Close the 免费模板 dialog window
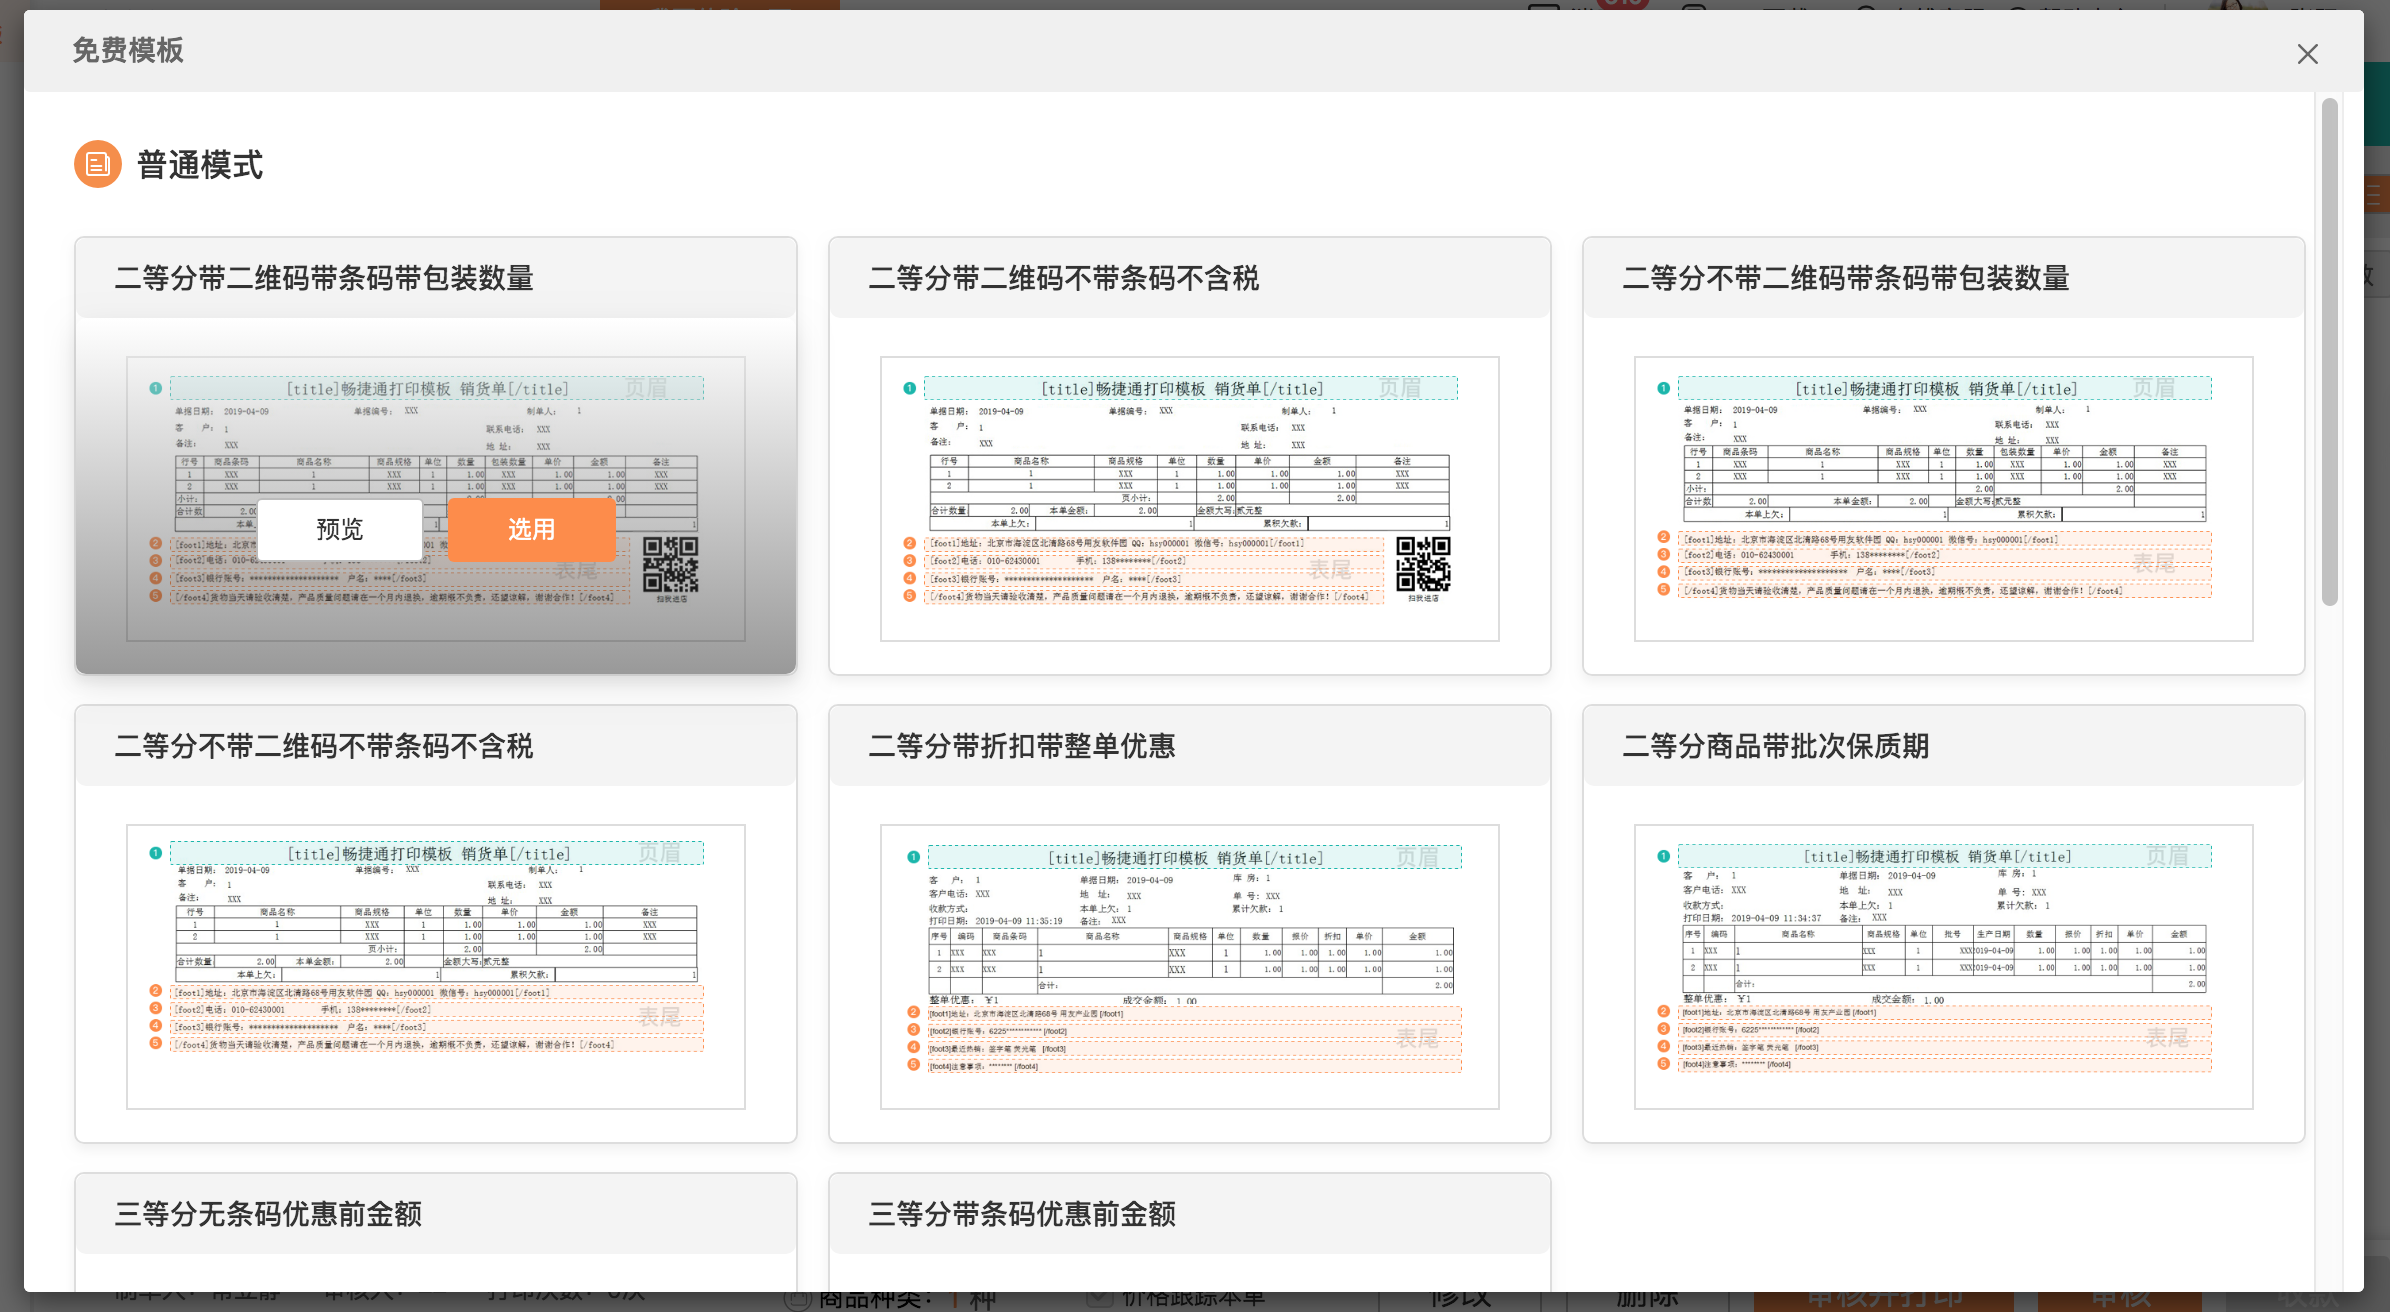 pos(2308,53)
